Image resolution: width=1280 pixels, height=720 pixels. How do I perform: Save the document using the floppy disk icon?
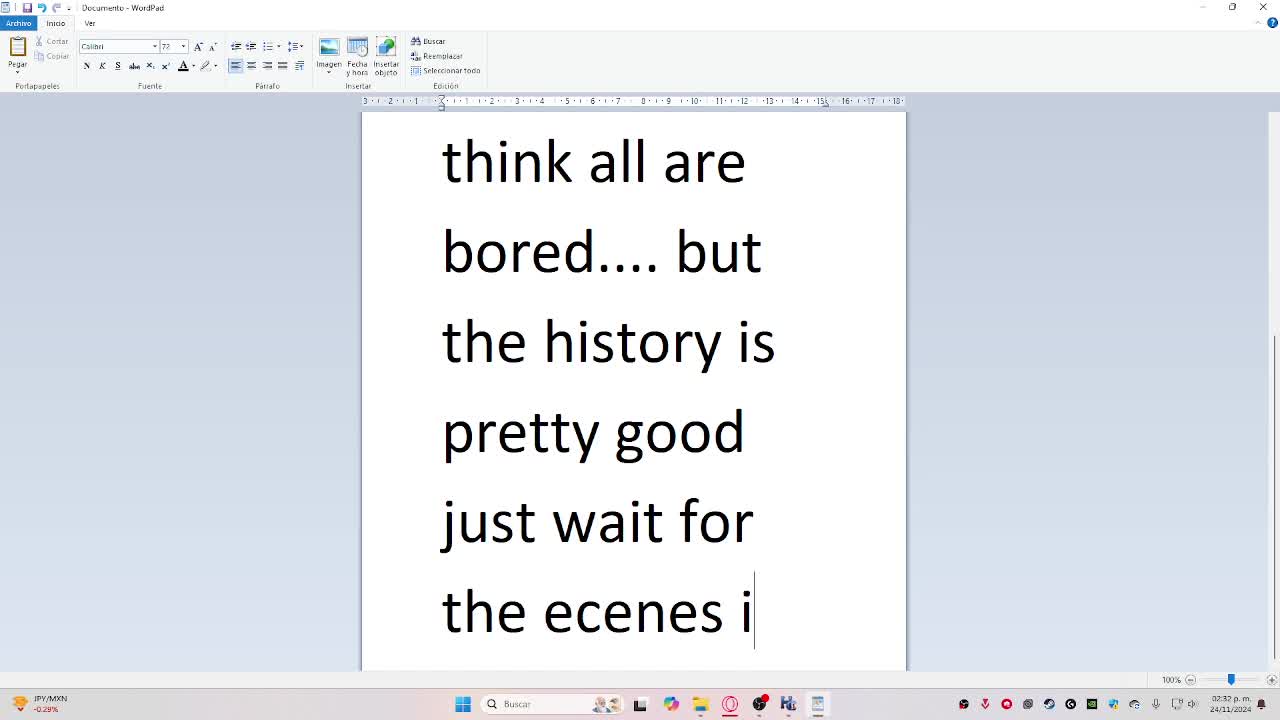click(27, 8)
